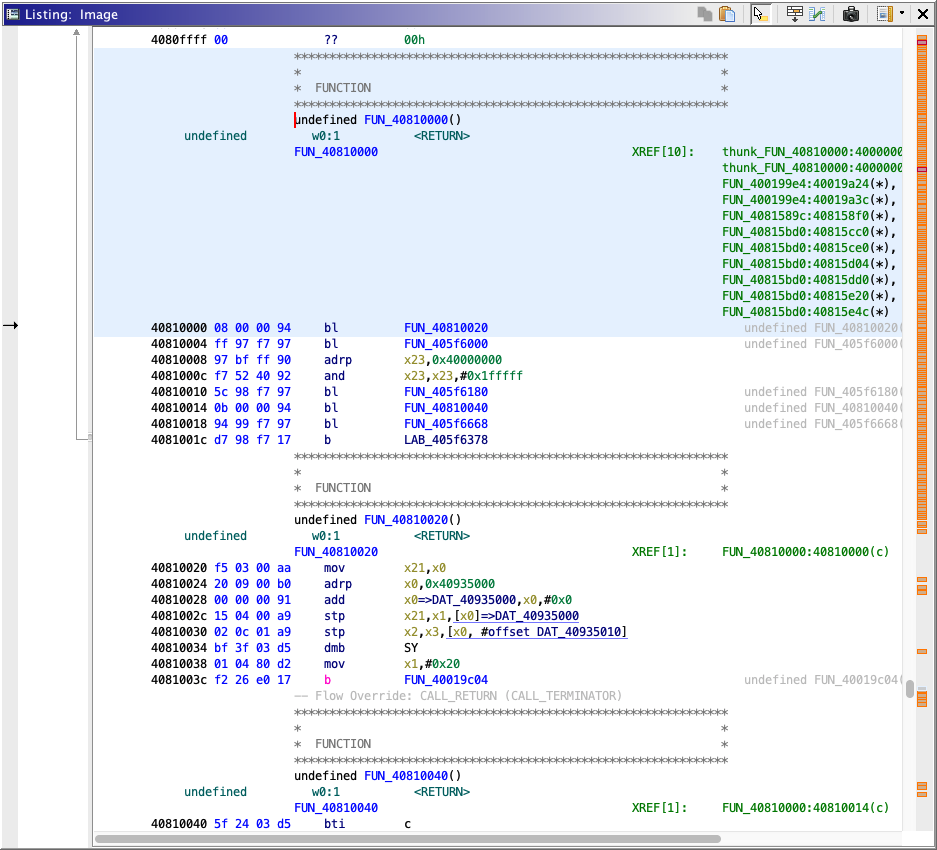Click the Paste icon on the Listing toolbar
Screen dimensions: 937x850
[x=727, y=13]
